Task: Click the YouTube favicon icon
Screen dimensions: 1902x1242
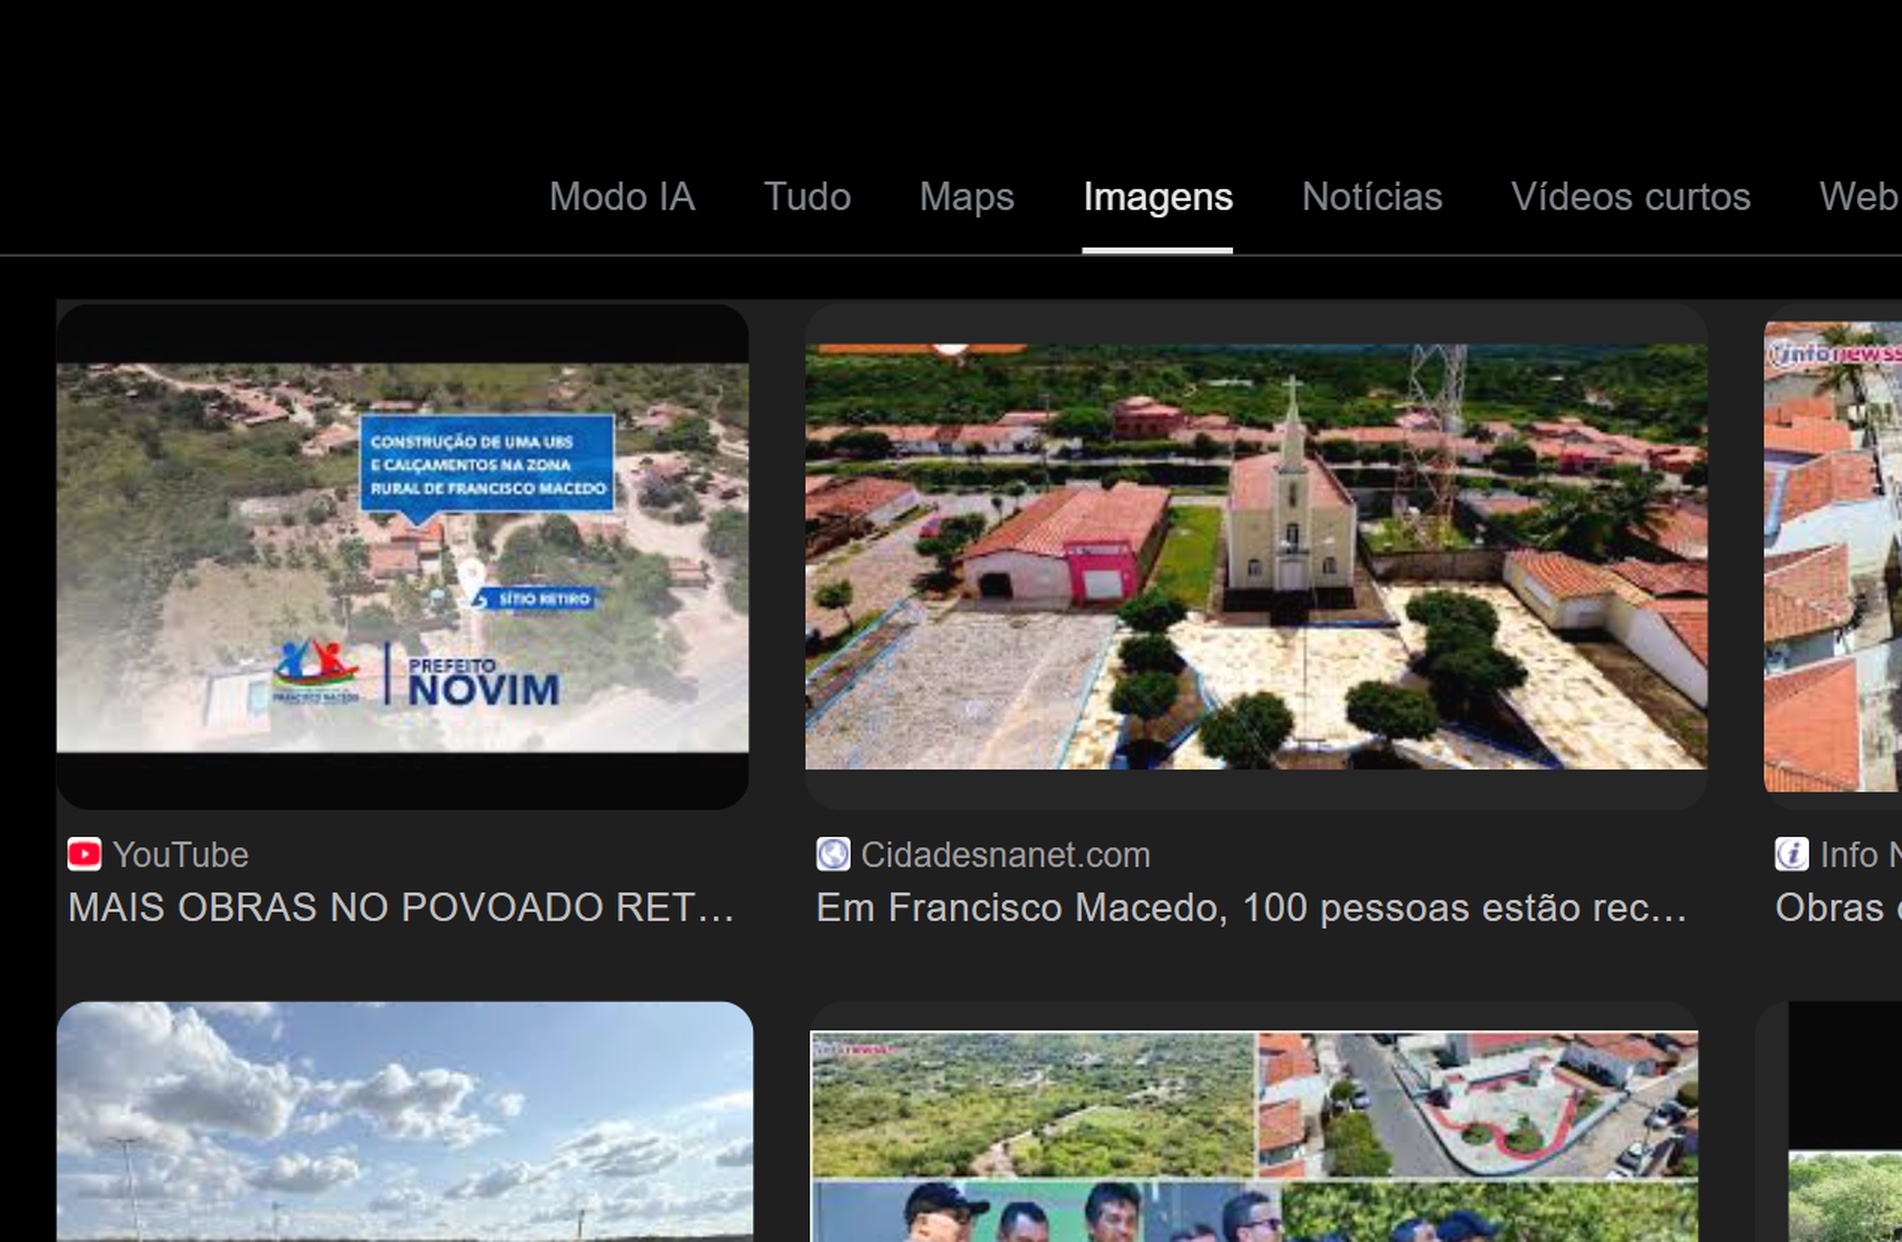Action: click(x=84, y=854)
